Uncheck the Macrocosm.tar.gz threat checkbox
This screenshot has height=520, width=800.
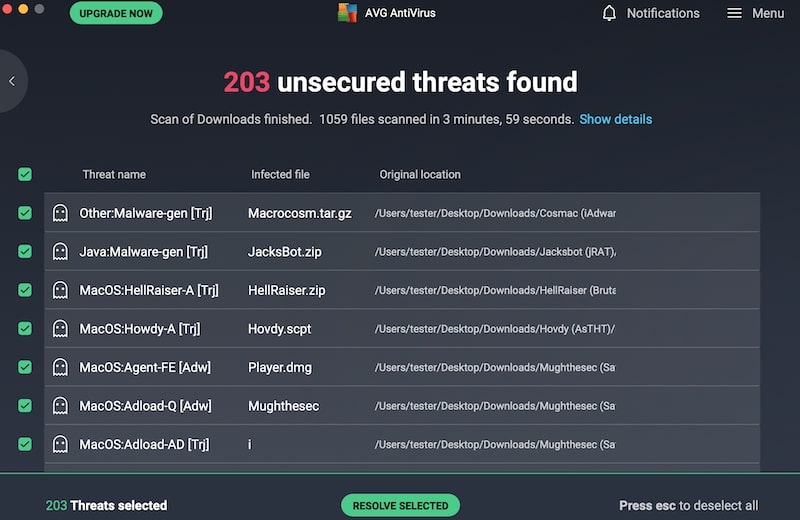coord(25,213)
